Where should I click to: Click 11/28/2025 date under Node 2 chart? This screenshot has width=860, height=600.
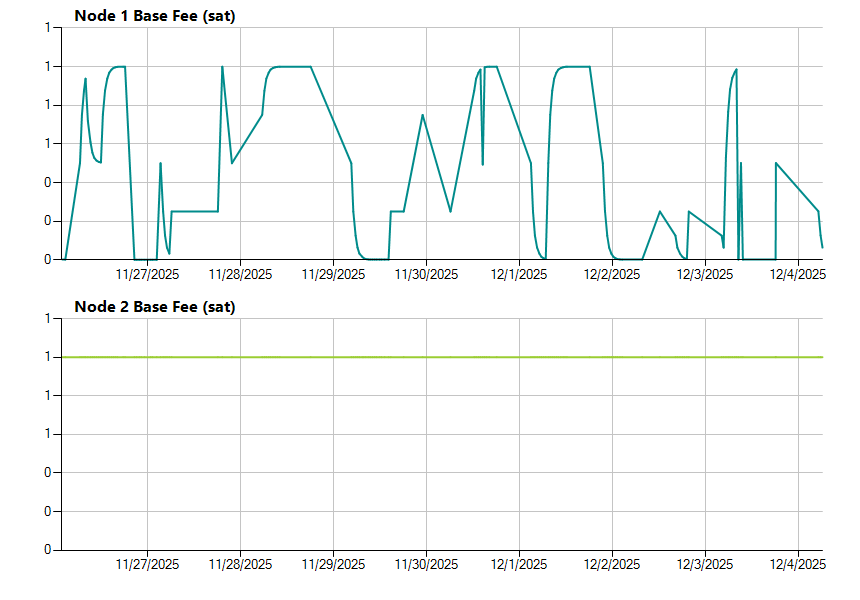pyautogui.click(x=240, y=565)
